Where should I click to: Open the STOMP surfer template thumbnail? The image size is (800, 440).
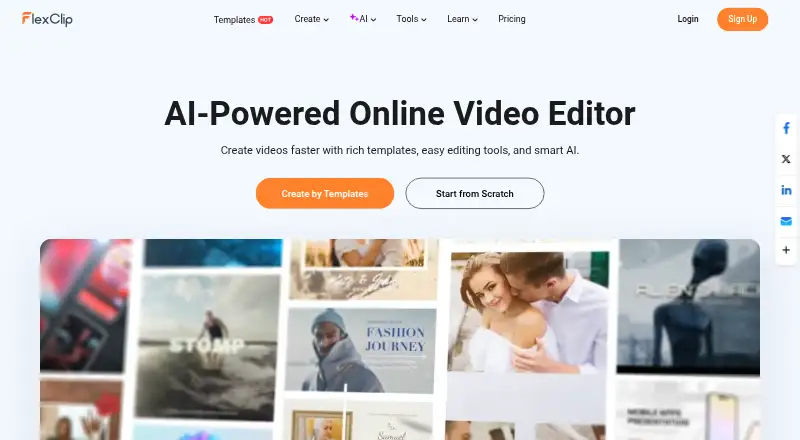(208, 346)
